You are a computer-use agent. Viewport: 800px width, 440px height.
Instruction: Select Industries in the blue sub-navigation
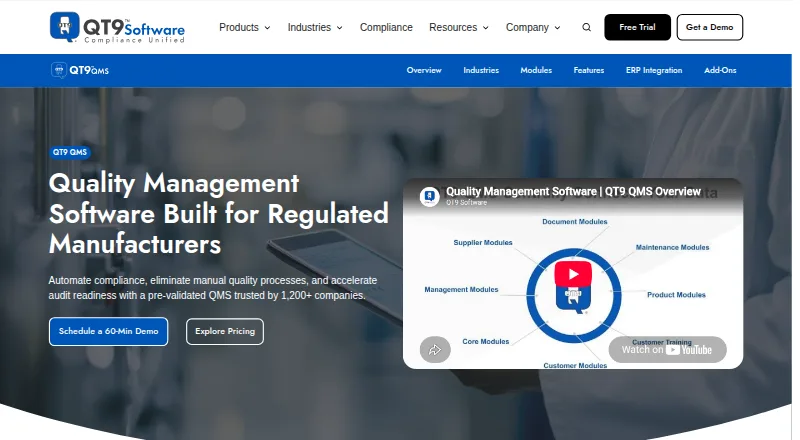[481, 70]
